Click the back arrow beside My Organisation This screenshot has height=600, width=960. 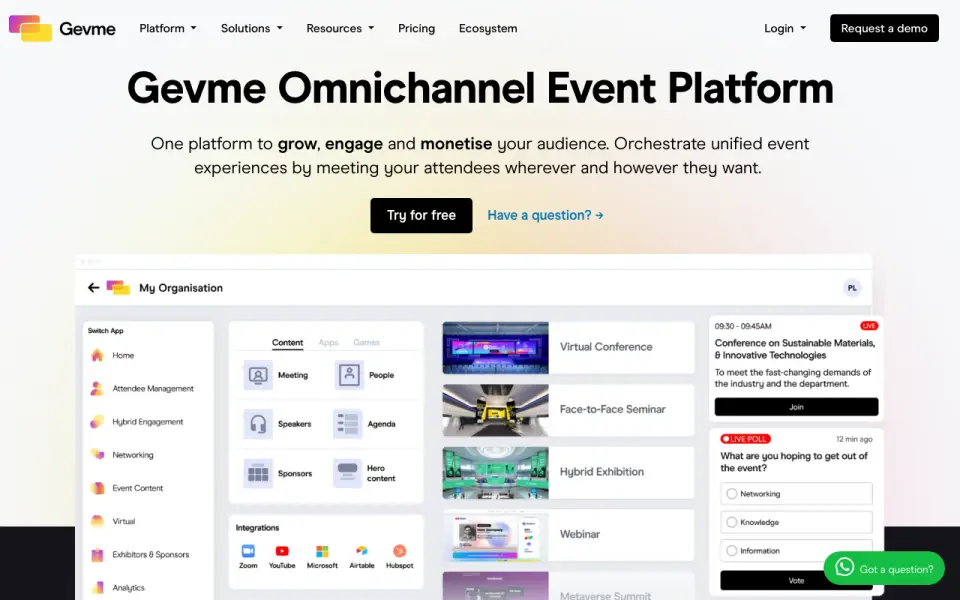(93, 288)
